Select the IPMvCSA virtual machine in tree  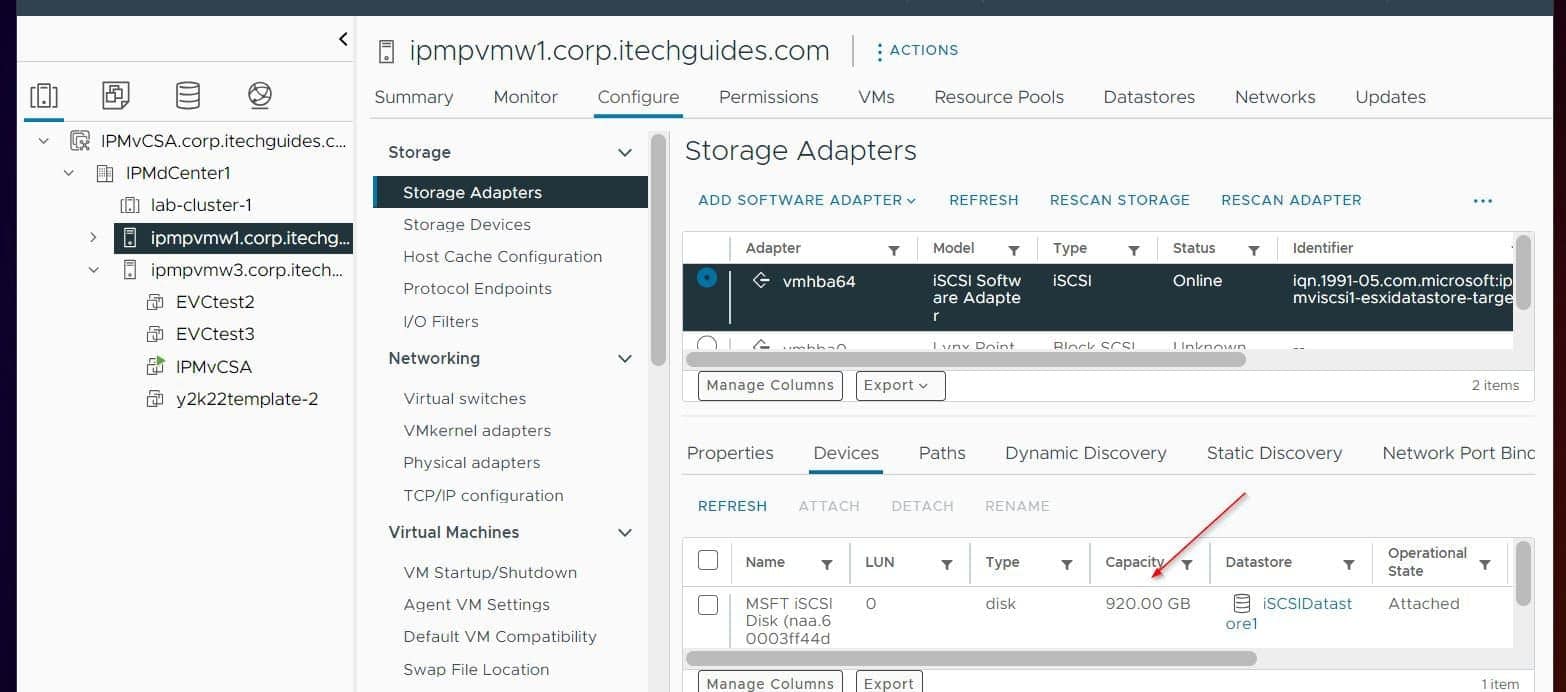[x=213, y=367]
